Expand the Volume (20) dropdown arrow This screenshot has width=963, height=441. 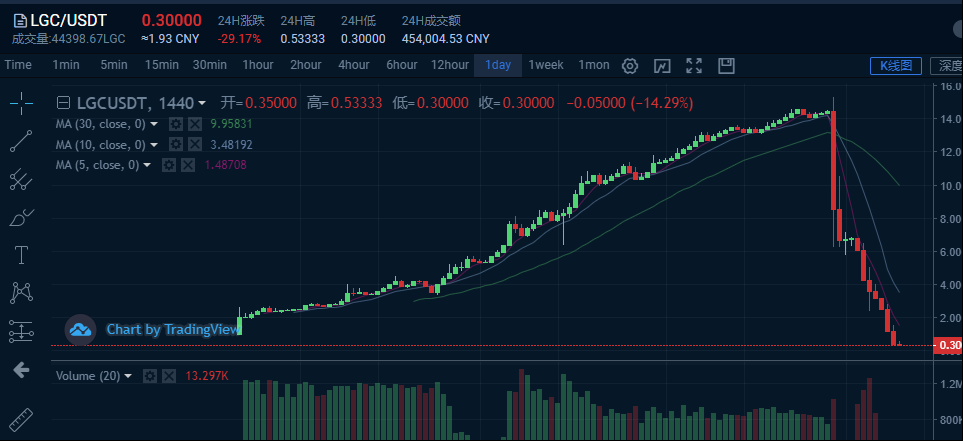click(128, 376)
